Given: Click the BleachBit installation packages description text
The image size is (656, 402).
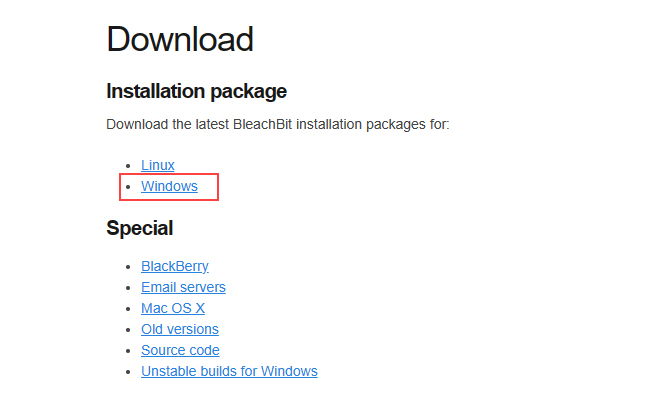Looking at the screenshot, I should click(278, 125).
